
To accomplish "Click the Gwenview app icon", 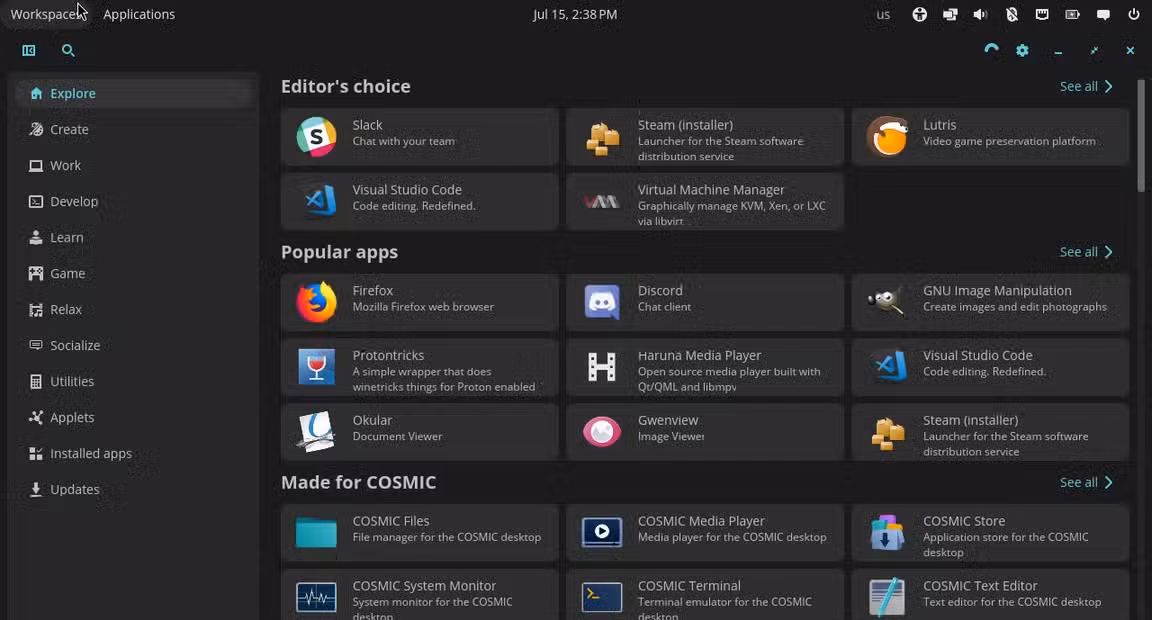I will pyautogui.click(x=602, y=431).
